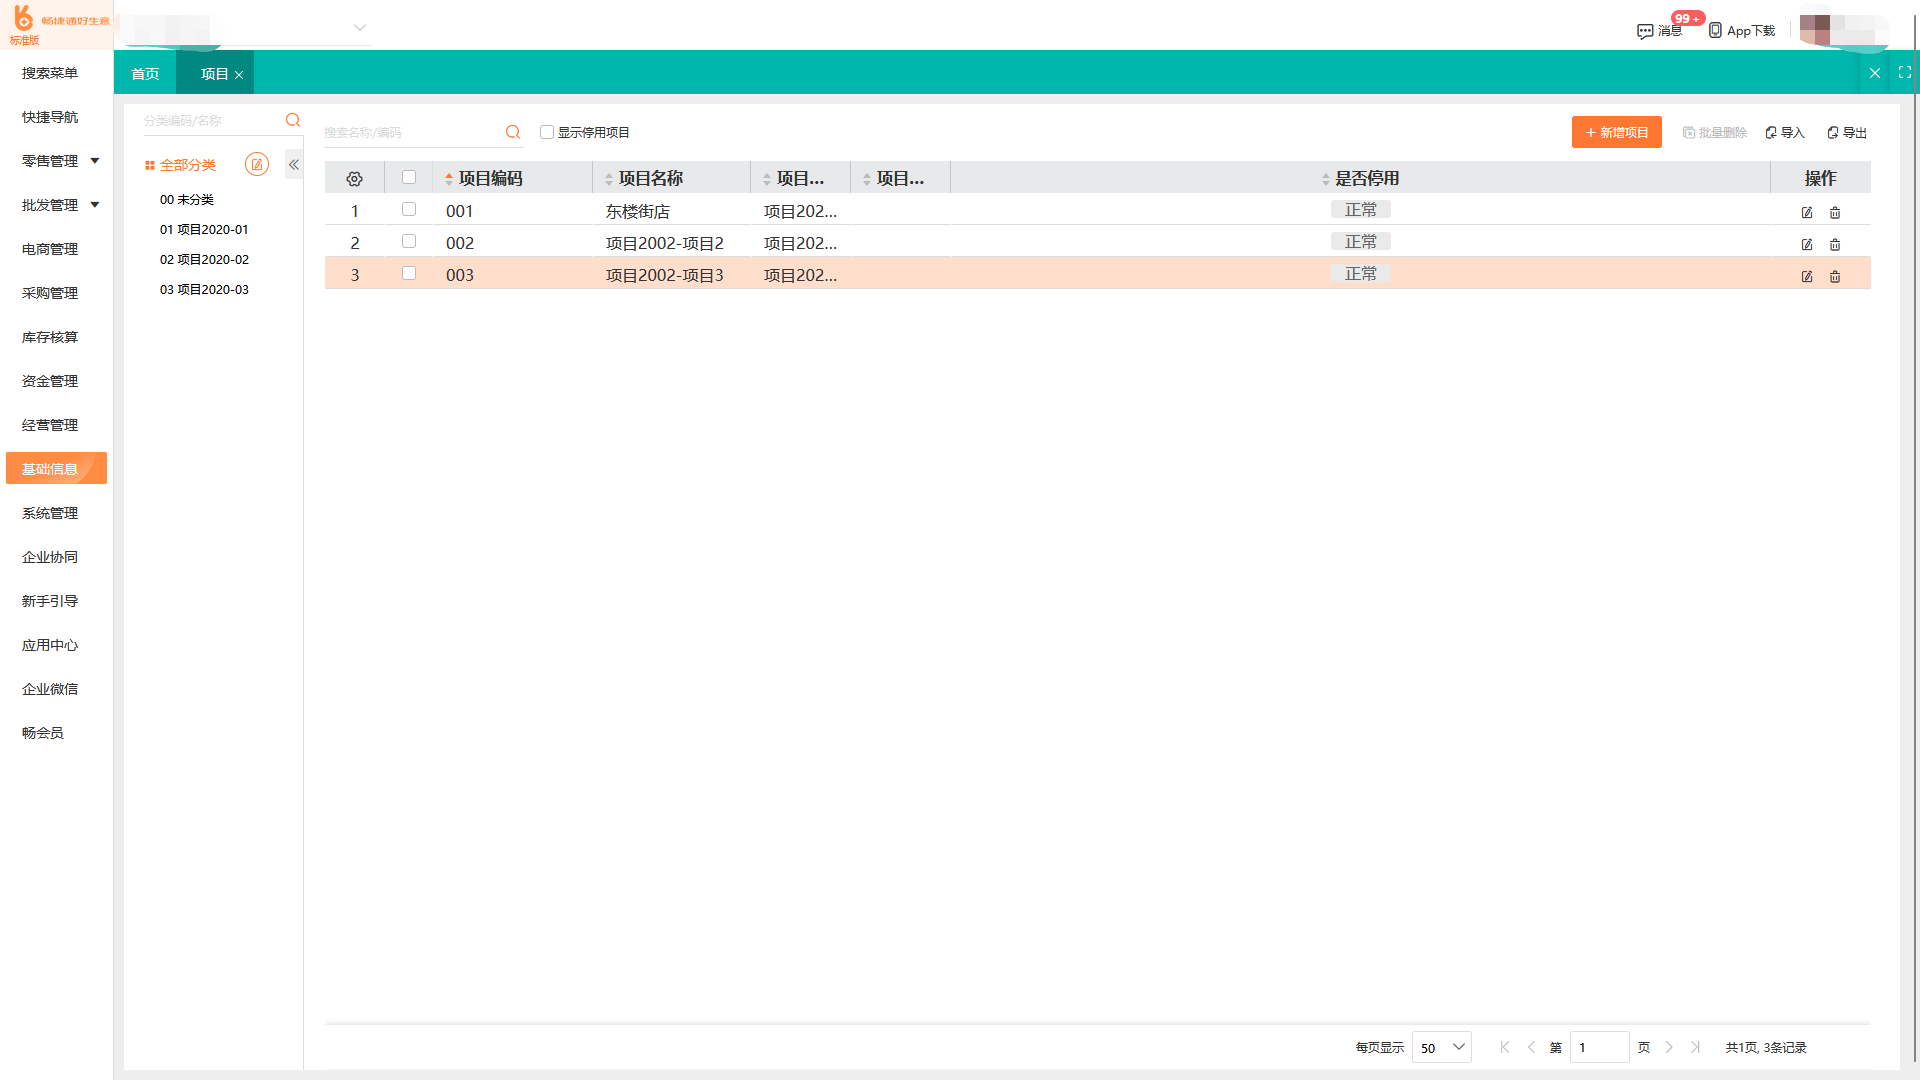Click 批量删除 bulk delete button
Image resolution: width=1920 pixels, height=1080 pixels.
click(x=1713, y=132)
